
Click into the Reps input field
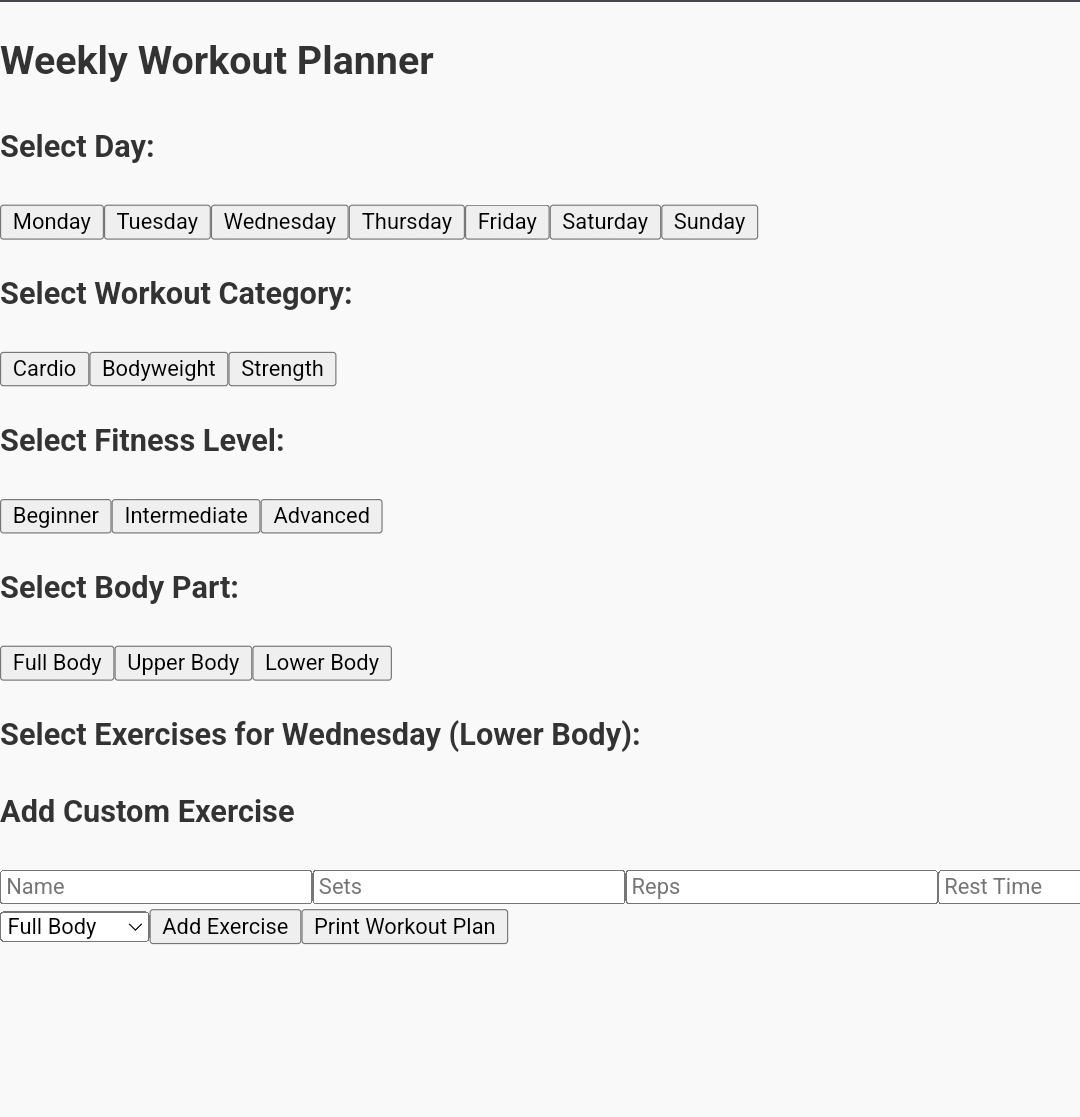pyautogui.click(x=781, y=887)
